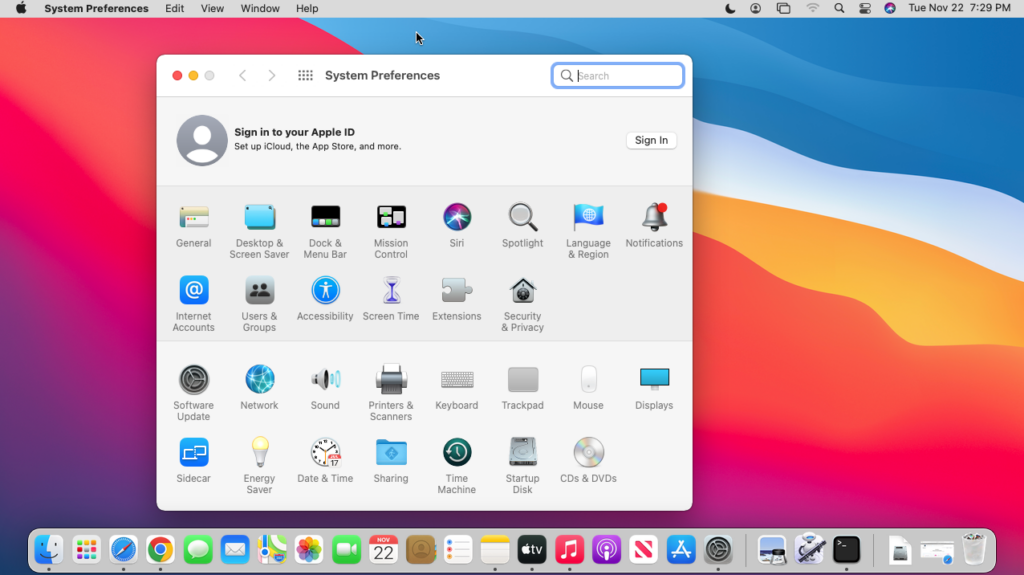Open Photos from the Dock

tap(309, 550)
